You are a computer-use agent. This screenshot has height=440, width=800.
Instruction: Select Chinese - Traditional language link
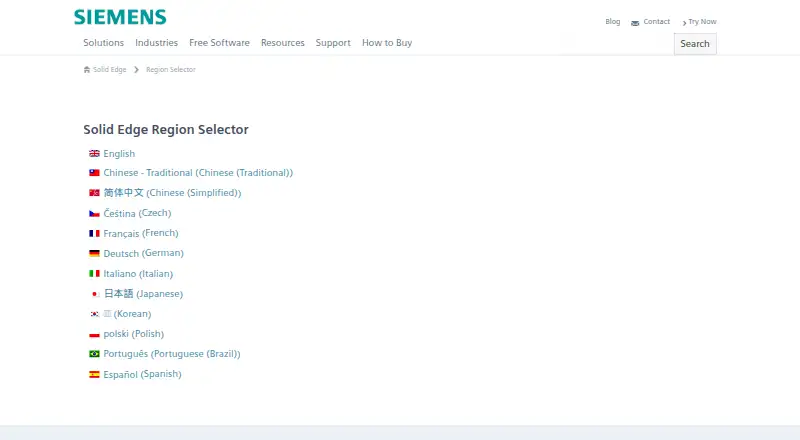(198, 173)
